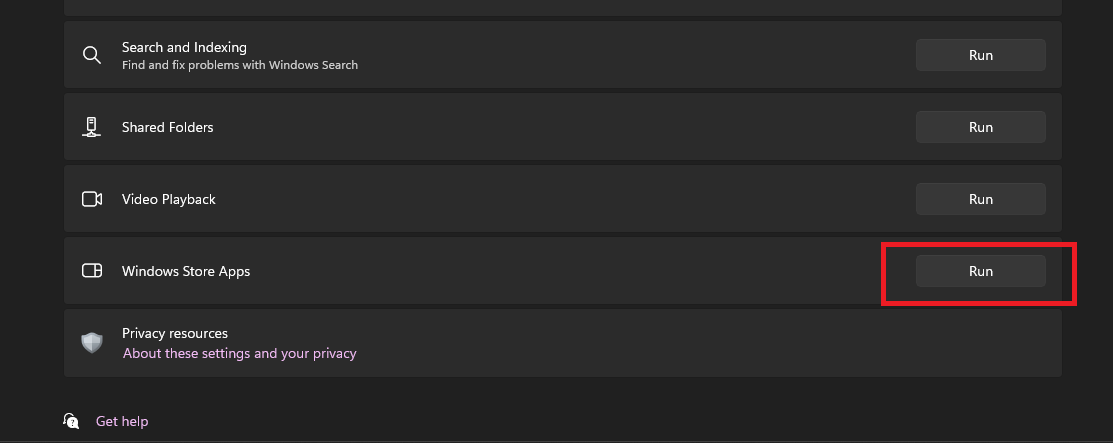Image resolution: width=1113 pixels, height=443 pixels.
Task: Click the Video Playback camera icon
Action: [92, 199]
